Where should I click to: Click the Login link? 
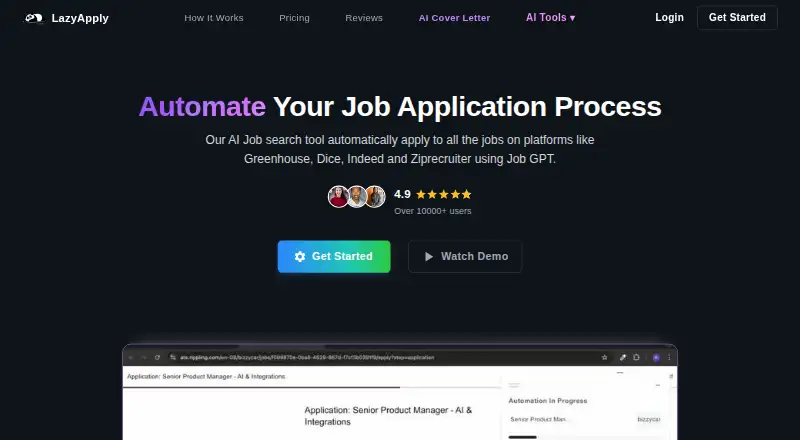point(669,17)
